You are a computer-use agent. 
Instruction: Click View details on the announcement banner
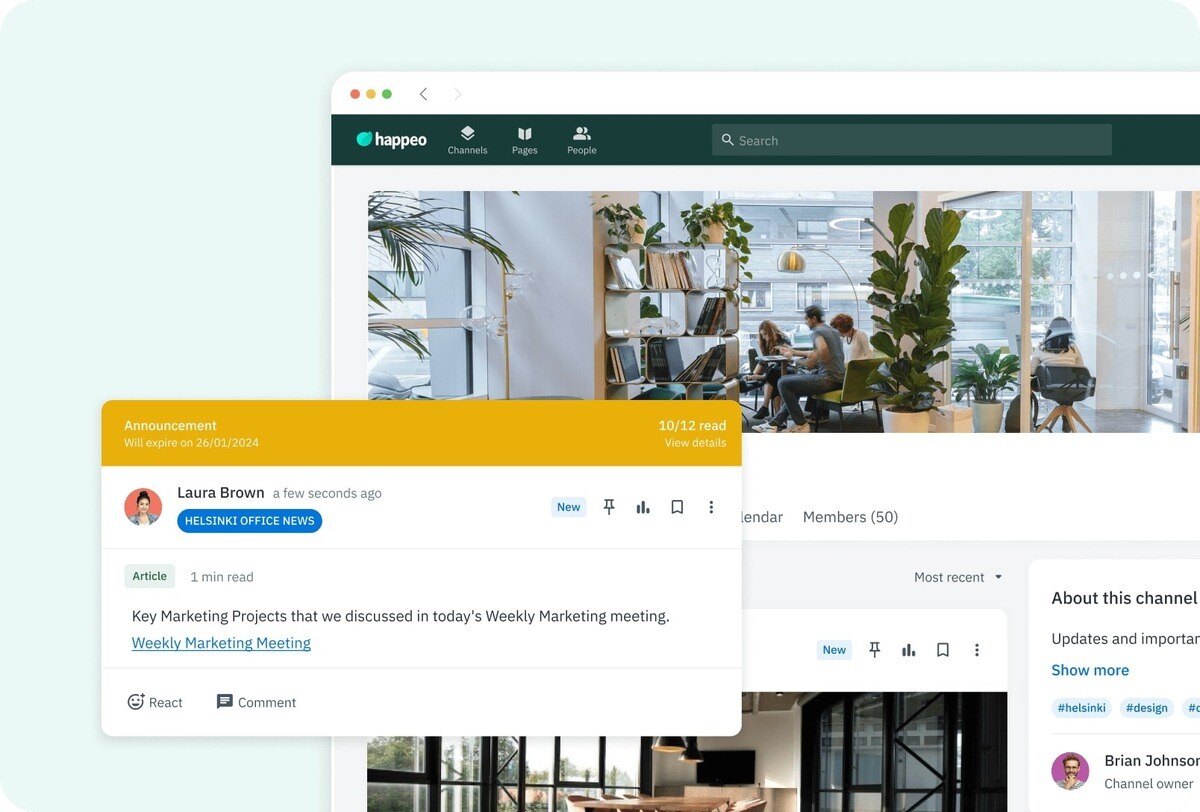pos(695,443)
